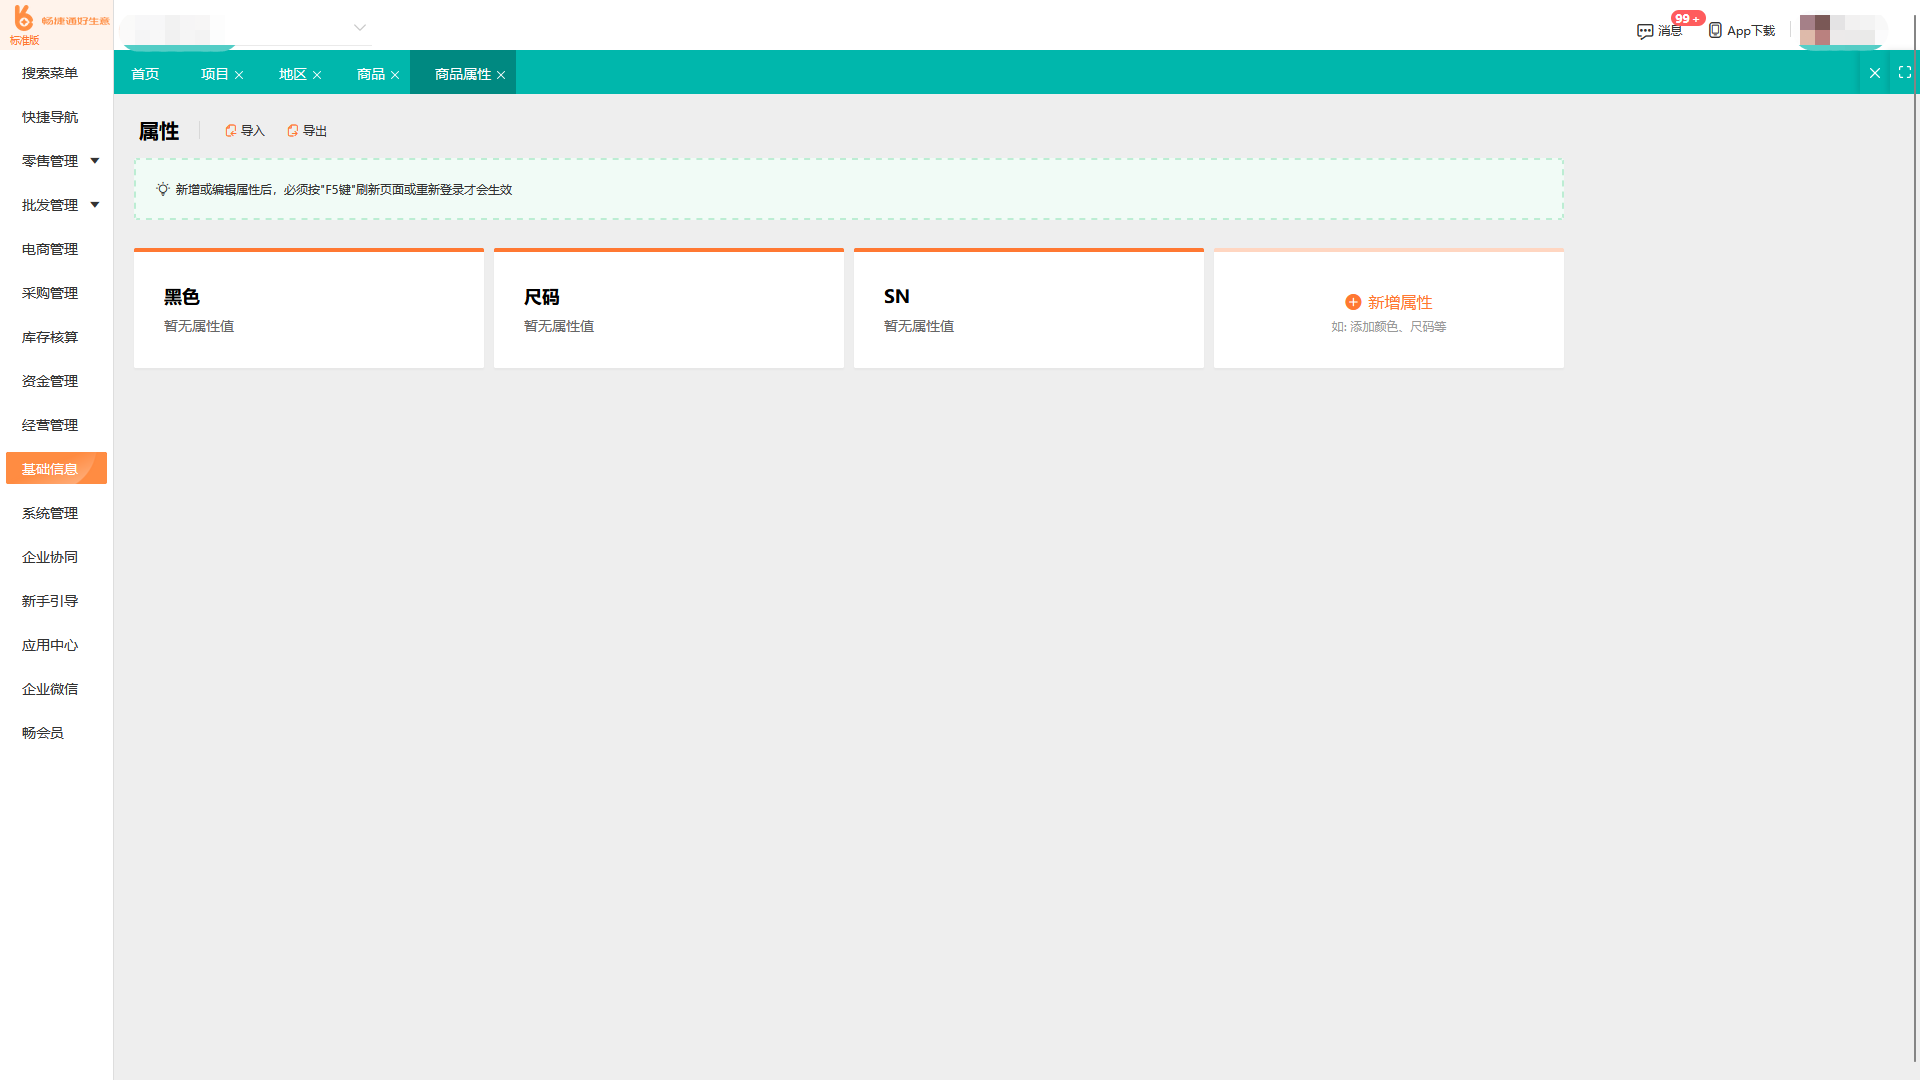Click the warning notice banner icon
Screen dimensions: 1920x1080
click(x=164, y=189)
